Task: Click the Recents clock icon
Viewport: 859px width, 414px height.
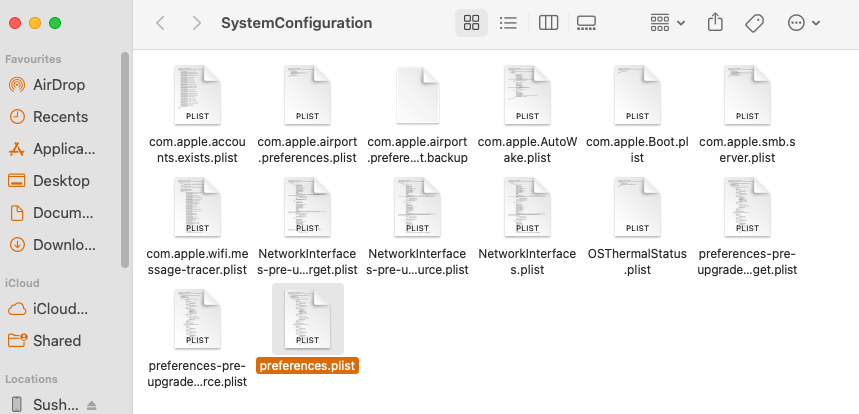Action: tap(17, 117)
